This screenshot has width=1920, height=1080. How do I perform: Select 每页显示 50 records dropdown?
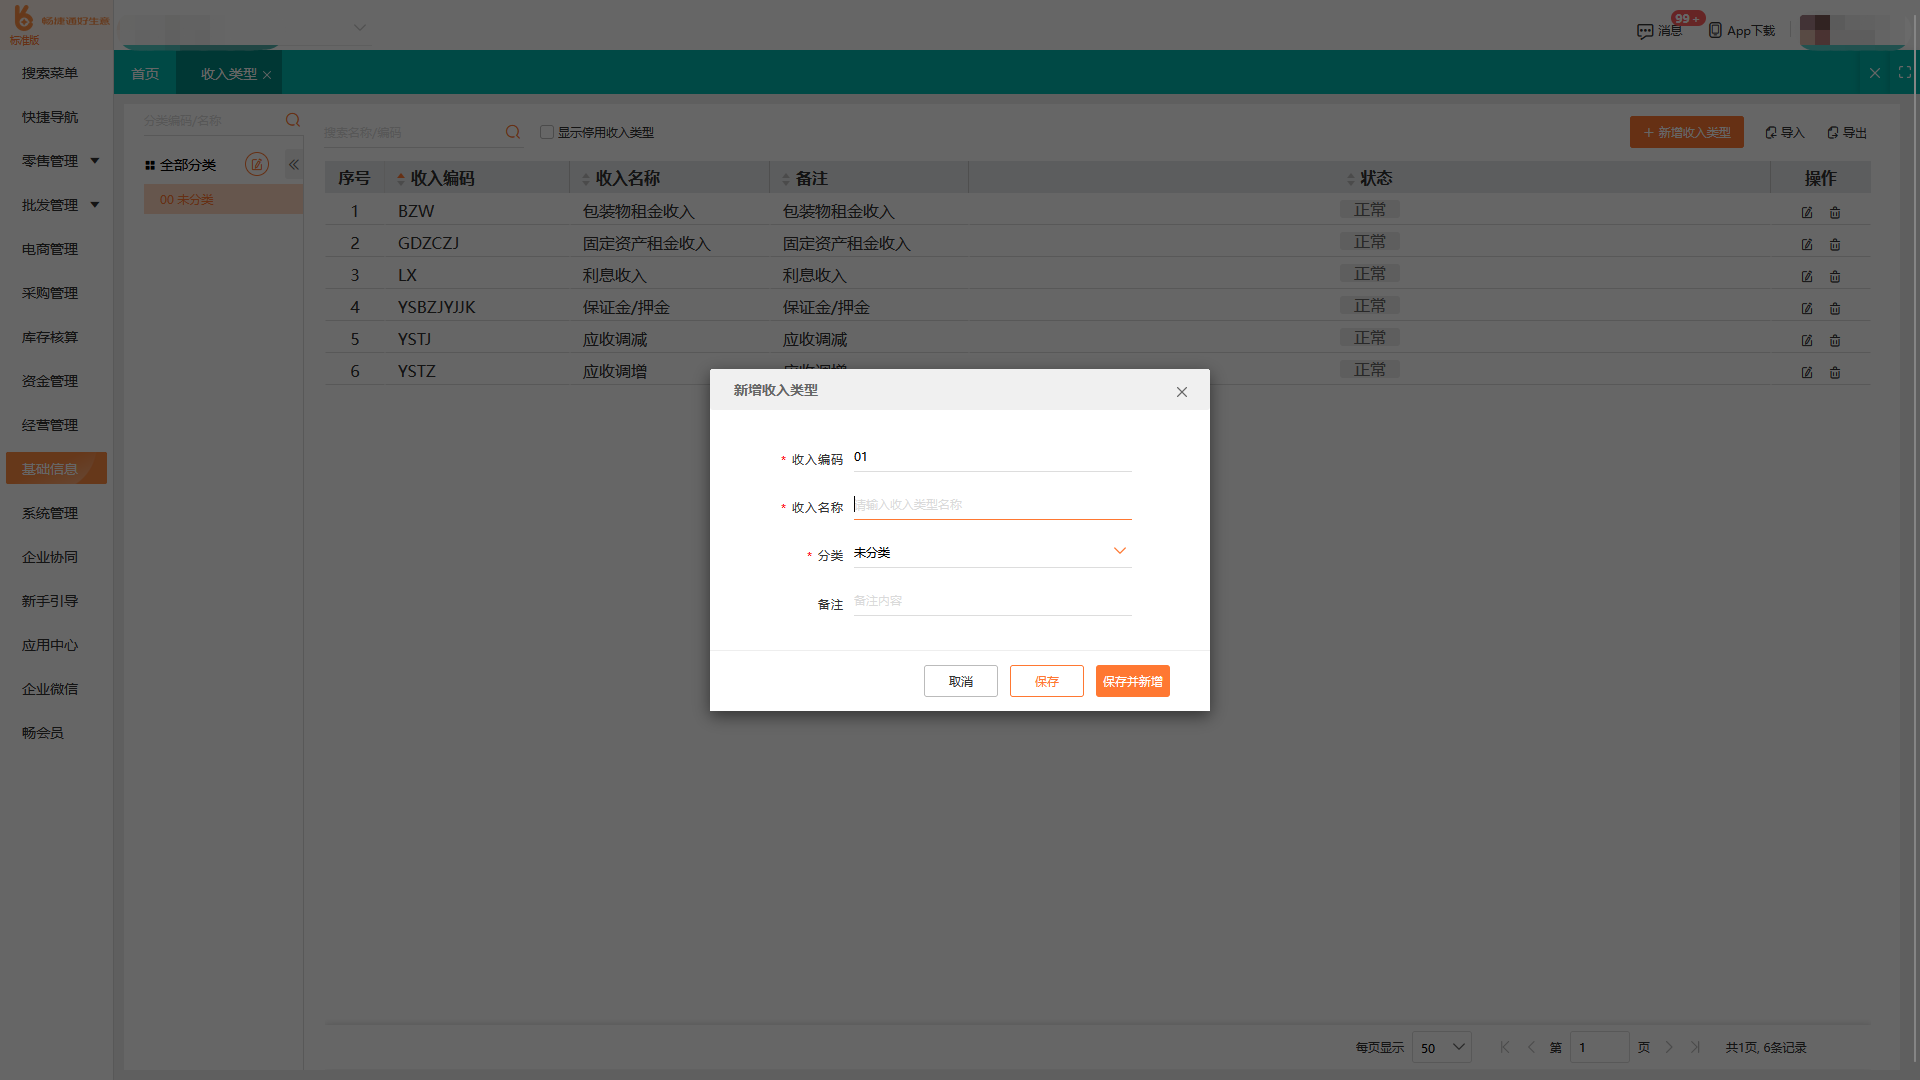coord(1443,1046)
